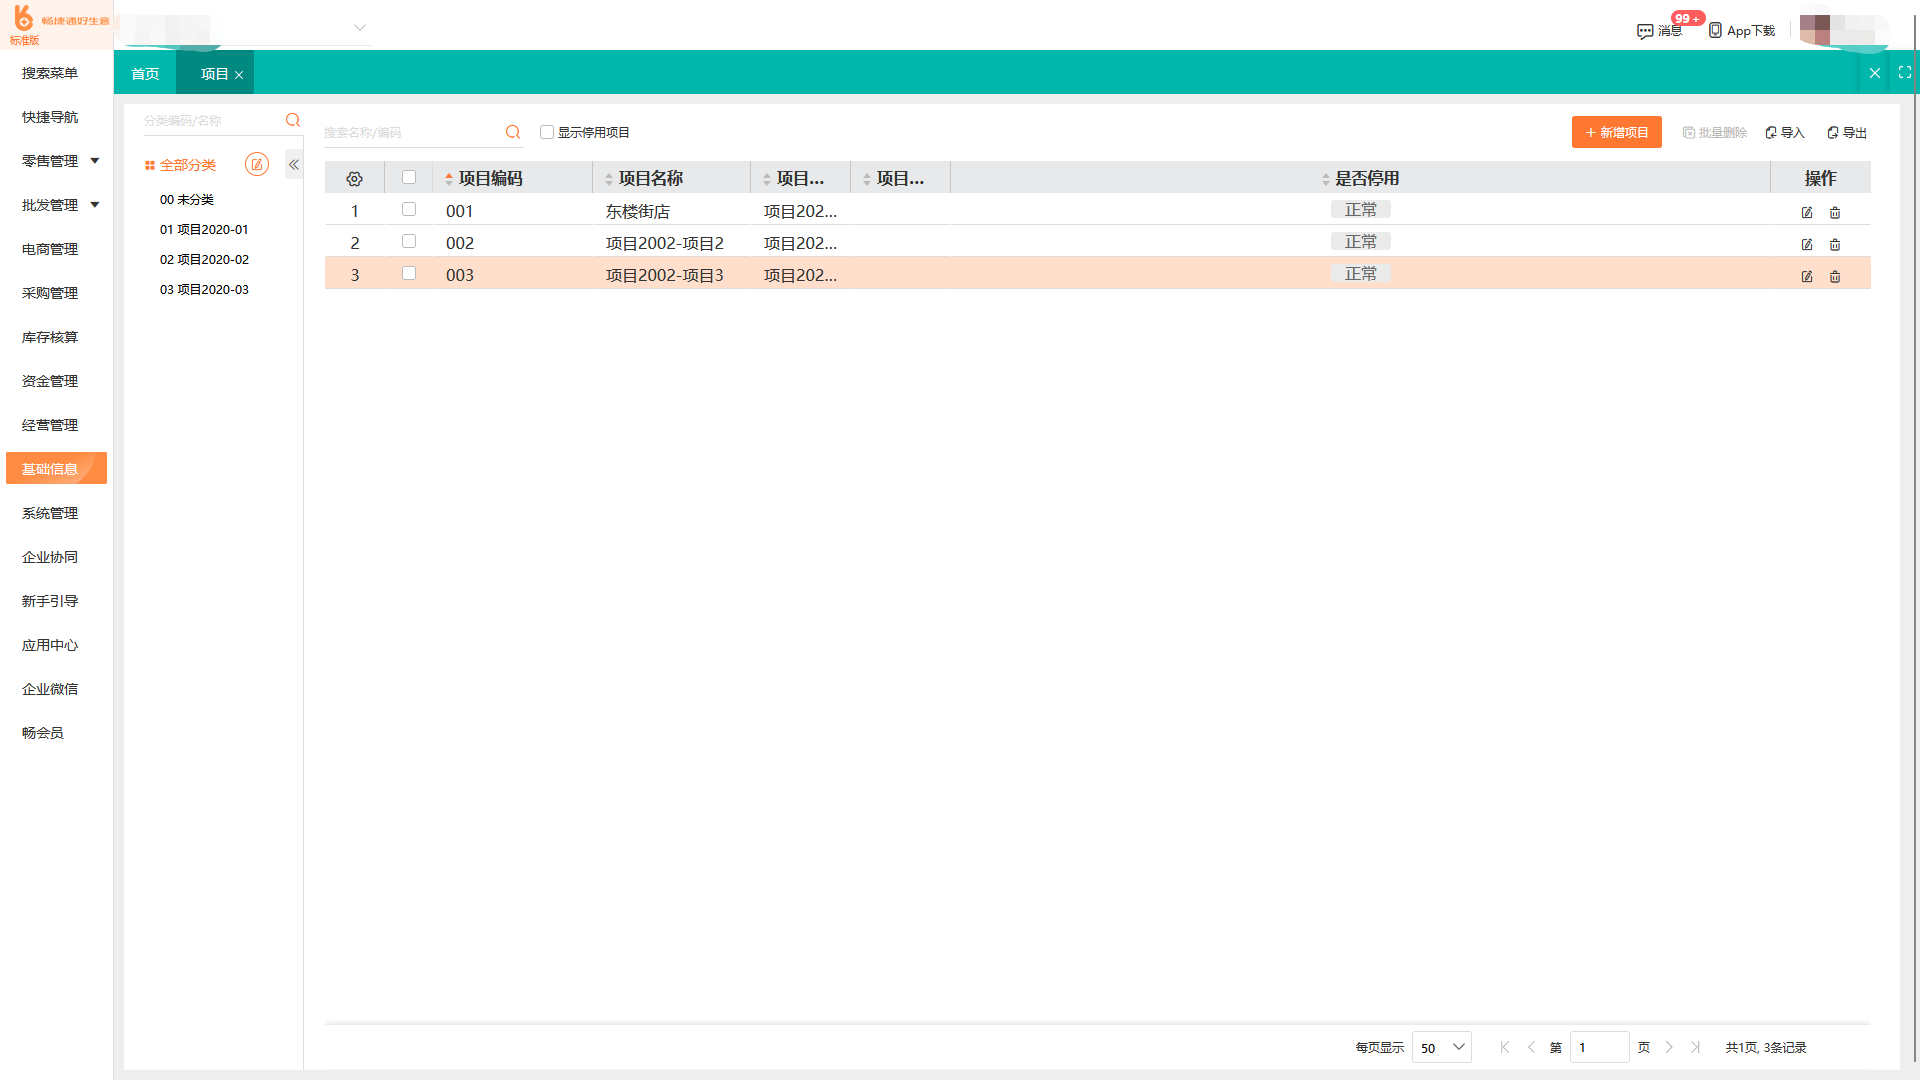The image size is (1920, 1080).
Task: Click the edit icon for project 001
Action: (x=1807, y=211)
